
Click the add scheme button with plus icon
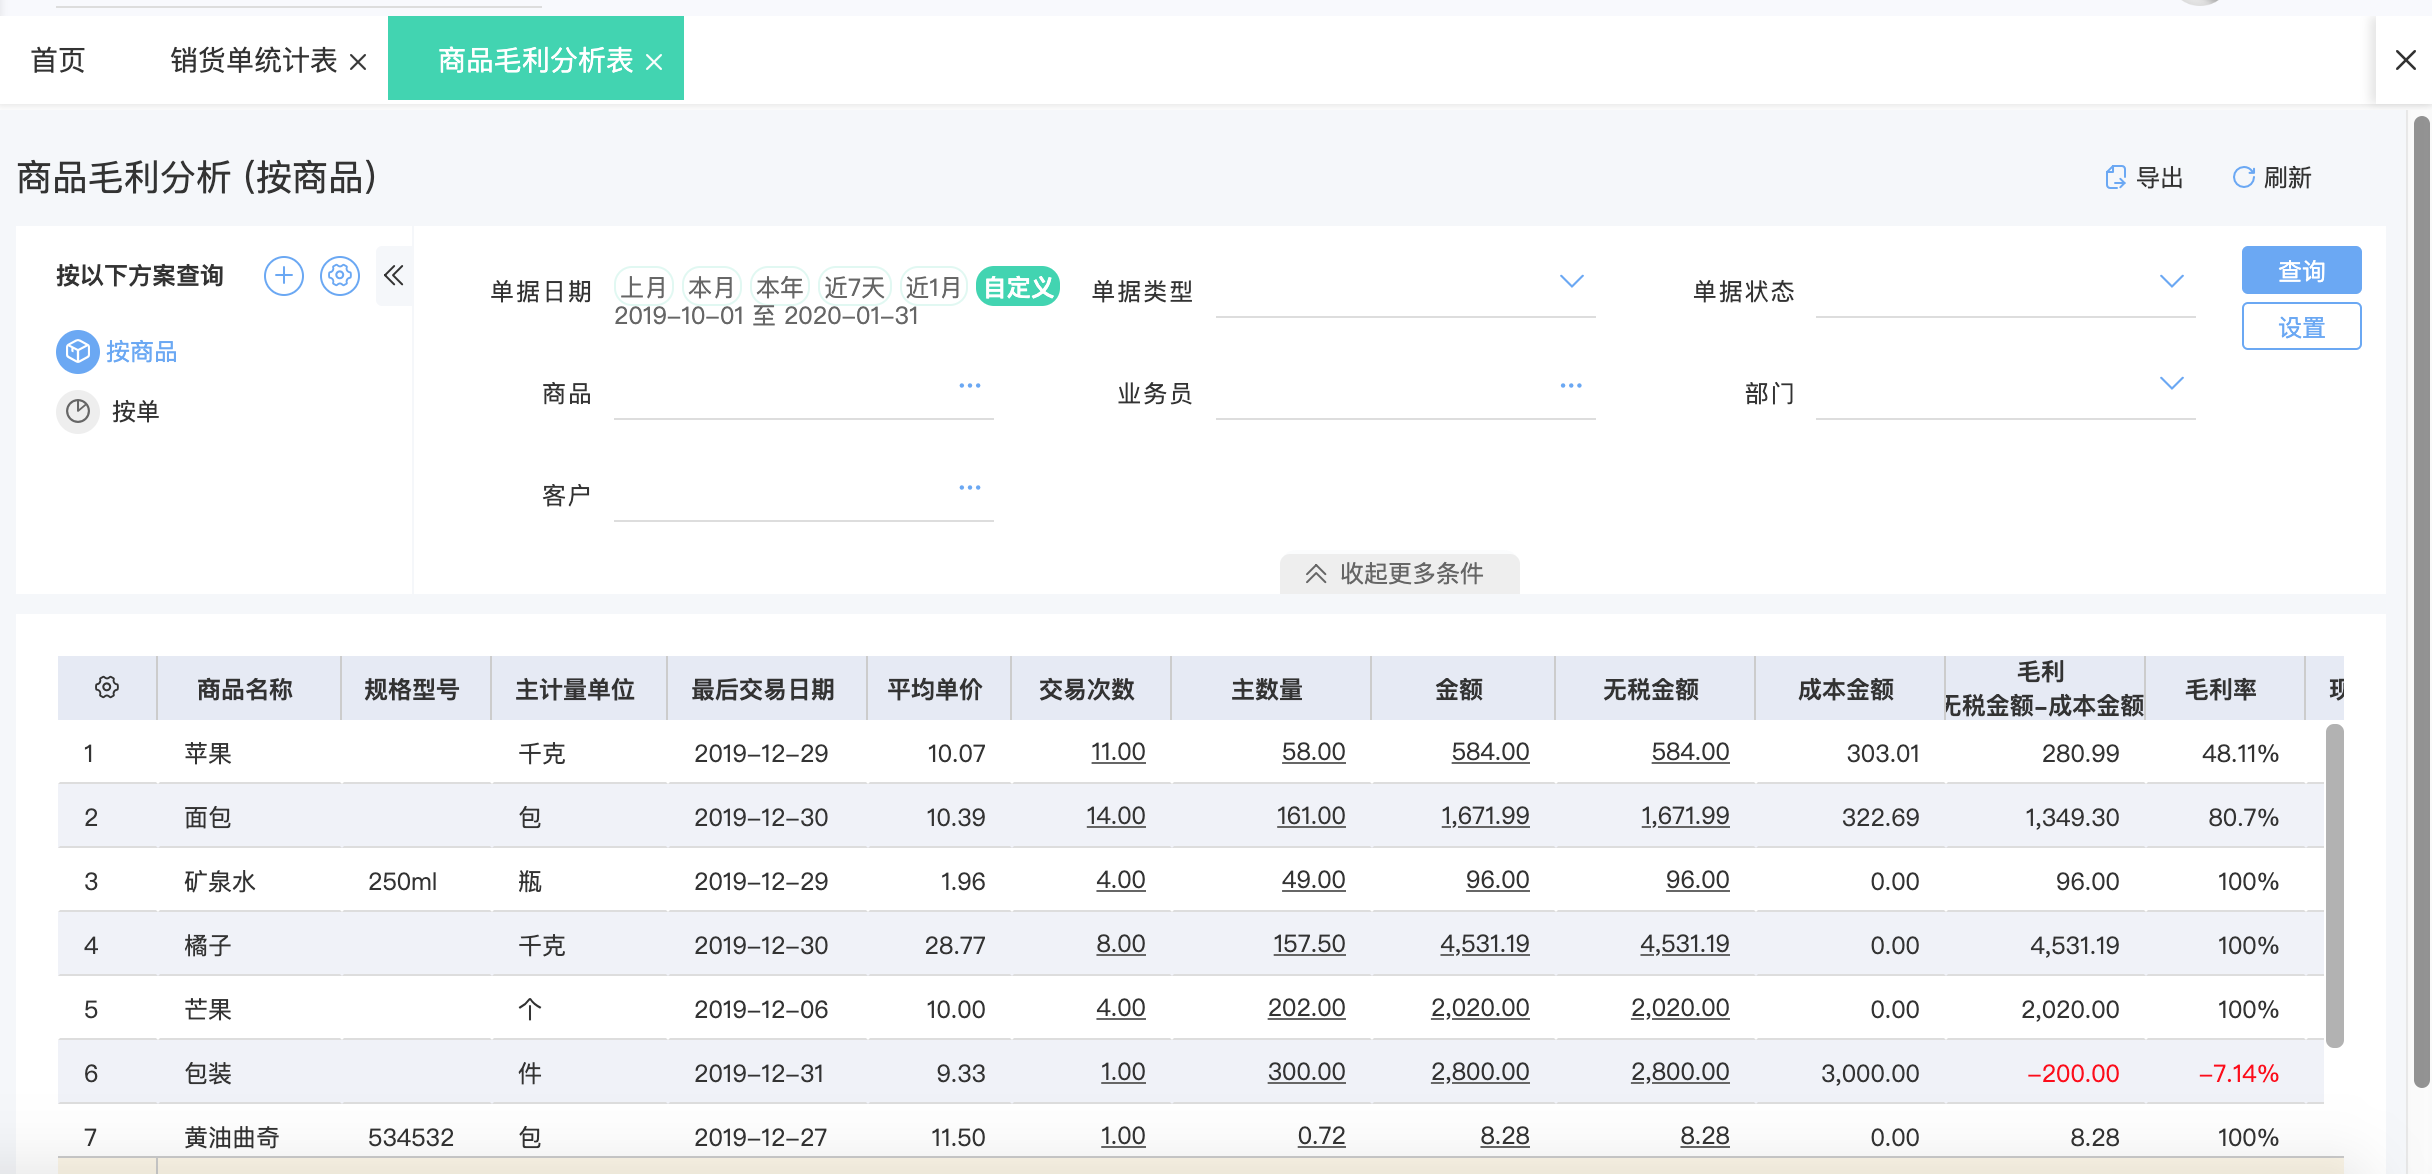[x=284, y=278]
